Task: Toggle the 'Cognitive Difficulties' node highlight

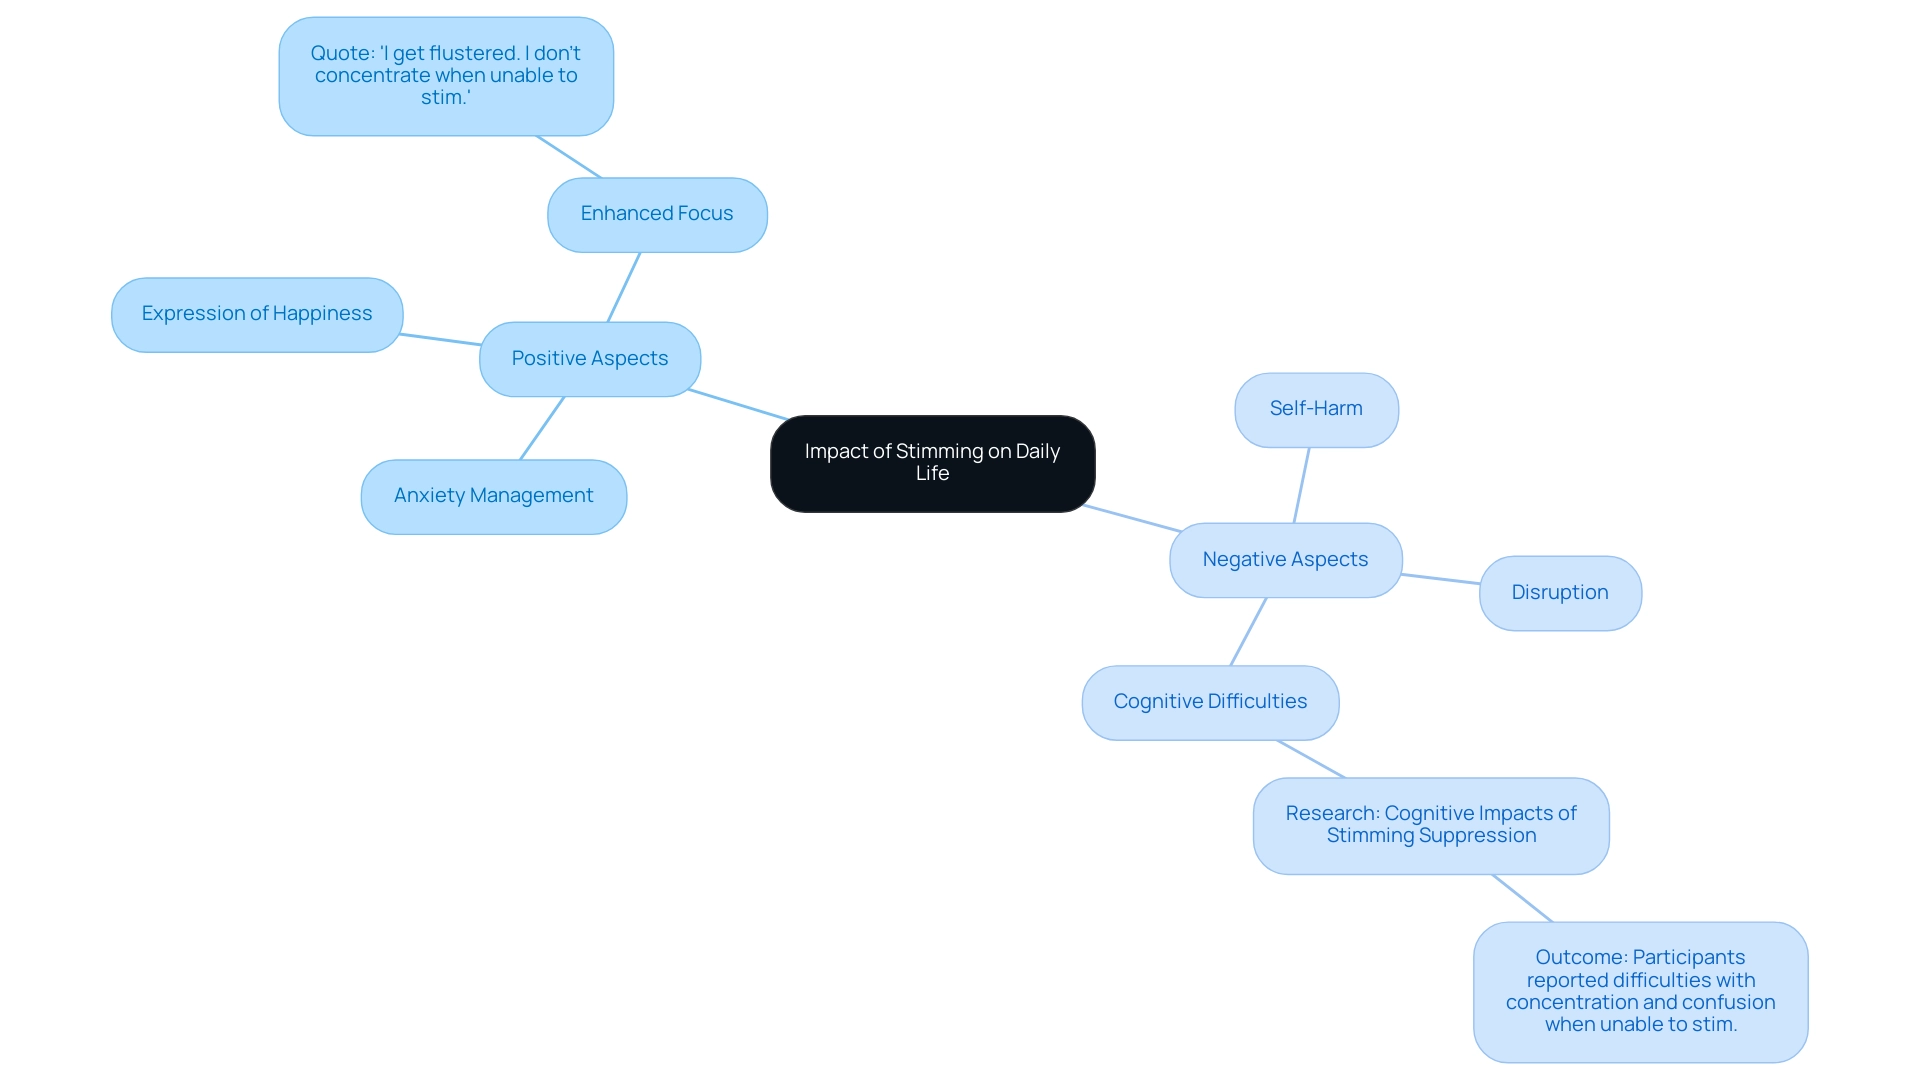Action: 1209,699
